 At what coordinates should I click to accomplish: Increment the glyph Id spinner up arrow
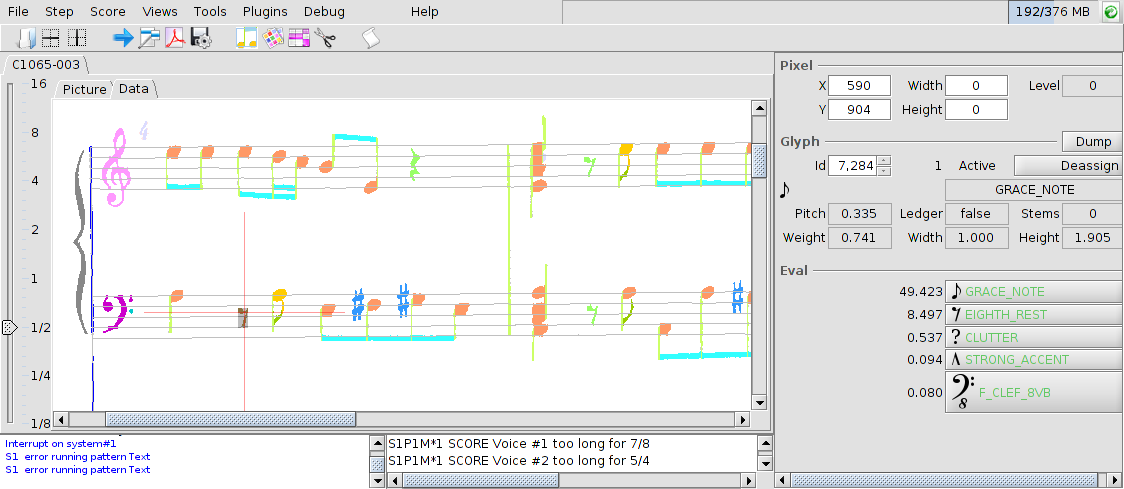pos(883,161)
